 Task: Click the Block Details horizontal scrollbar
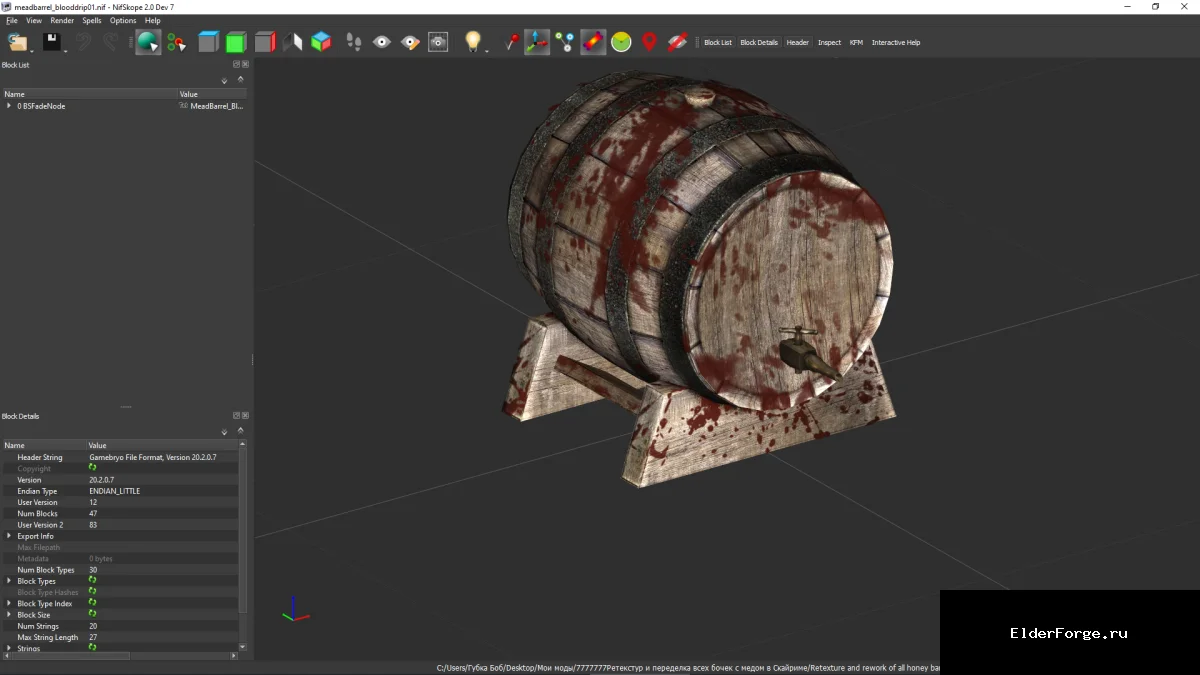pyautogui.click(x=68, y=656)
